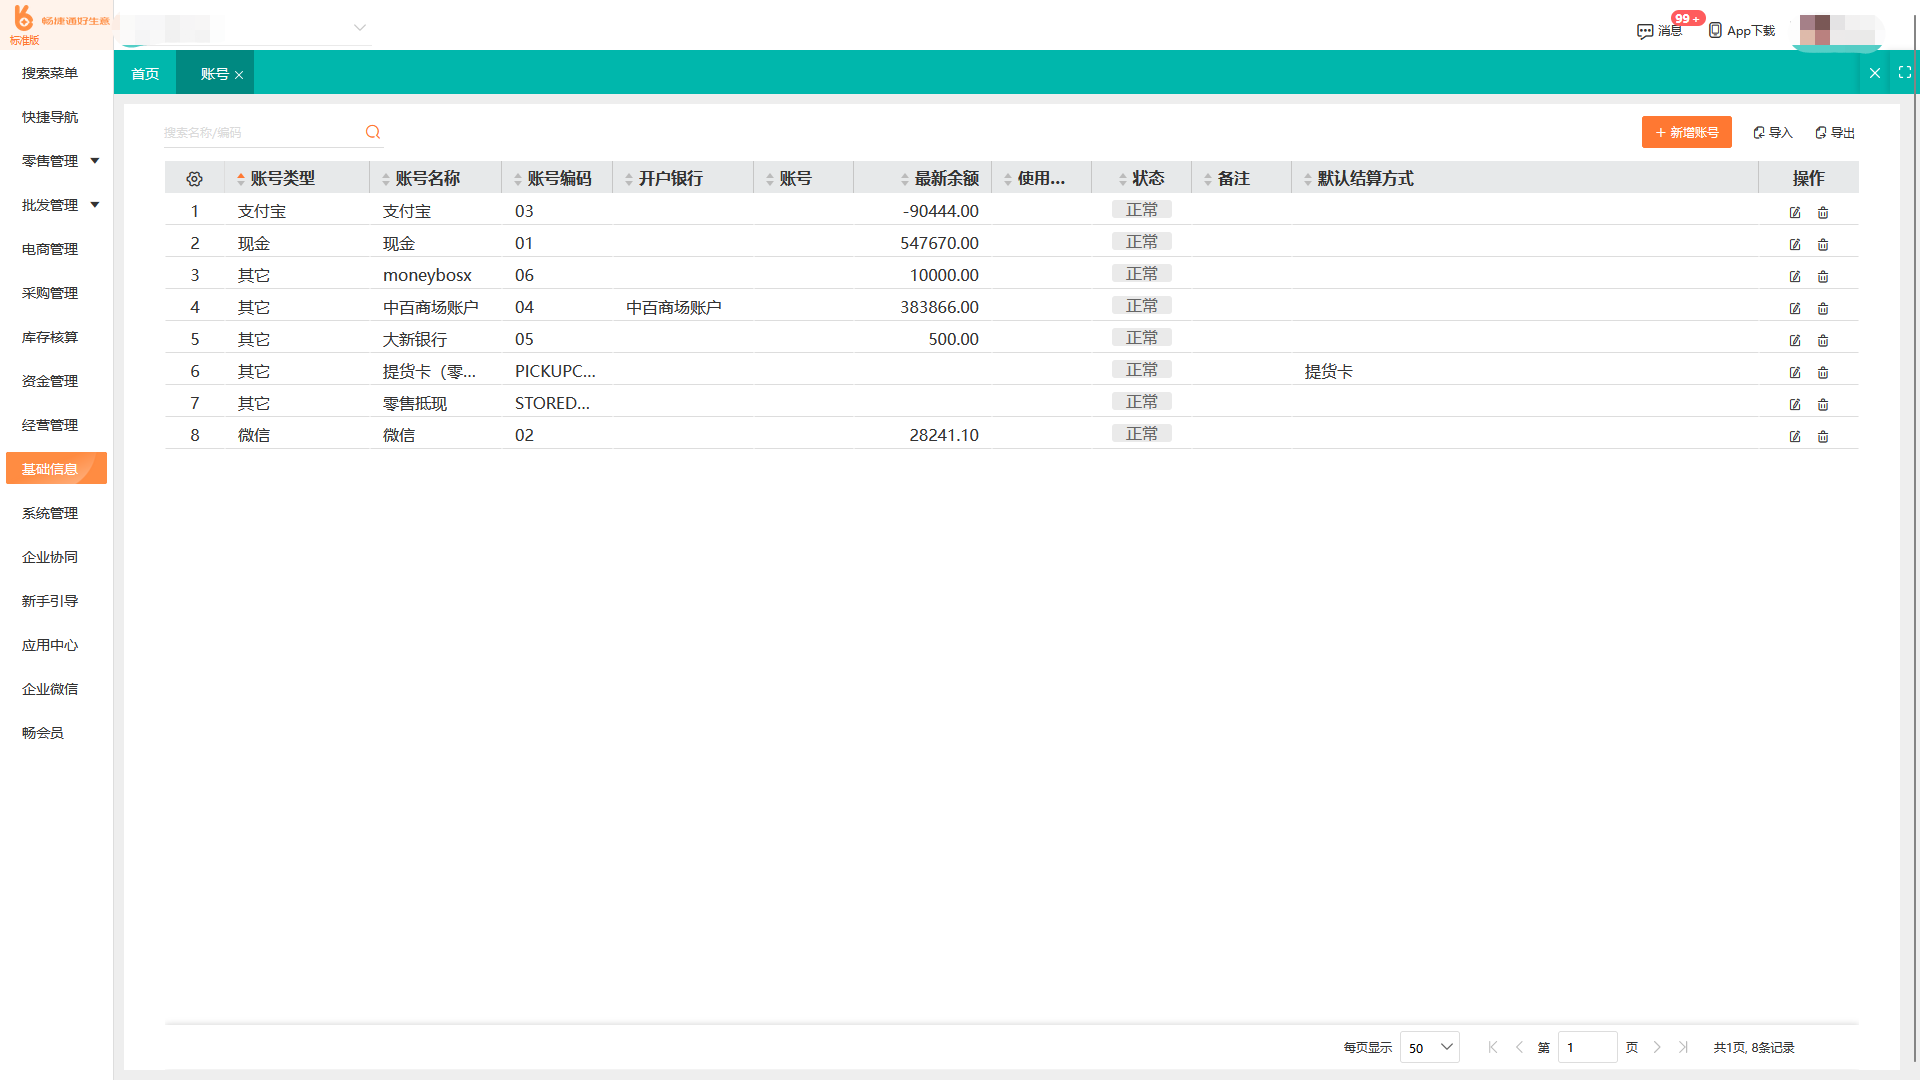
Task: Click the search magnifier icon
Action: click(373, 132)
